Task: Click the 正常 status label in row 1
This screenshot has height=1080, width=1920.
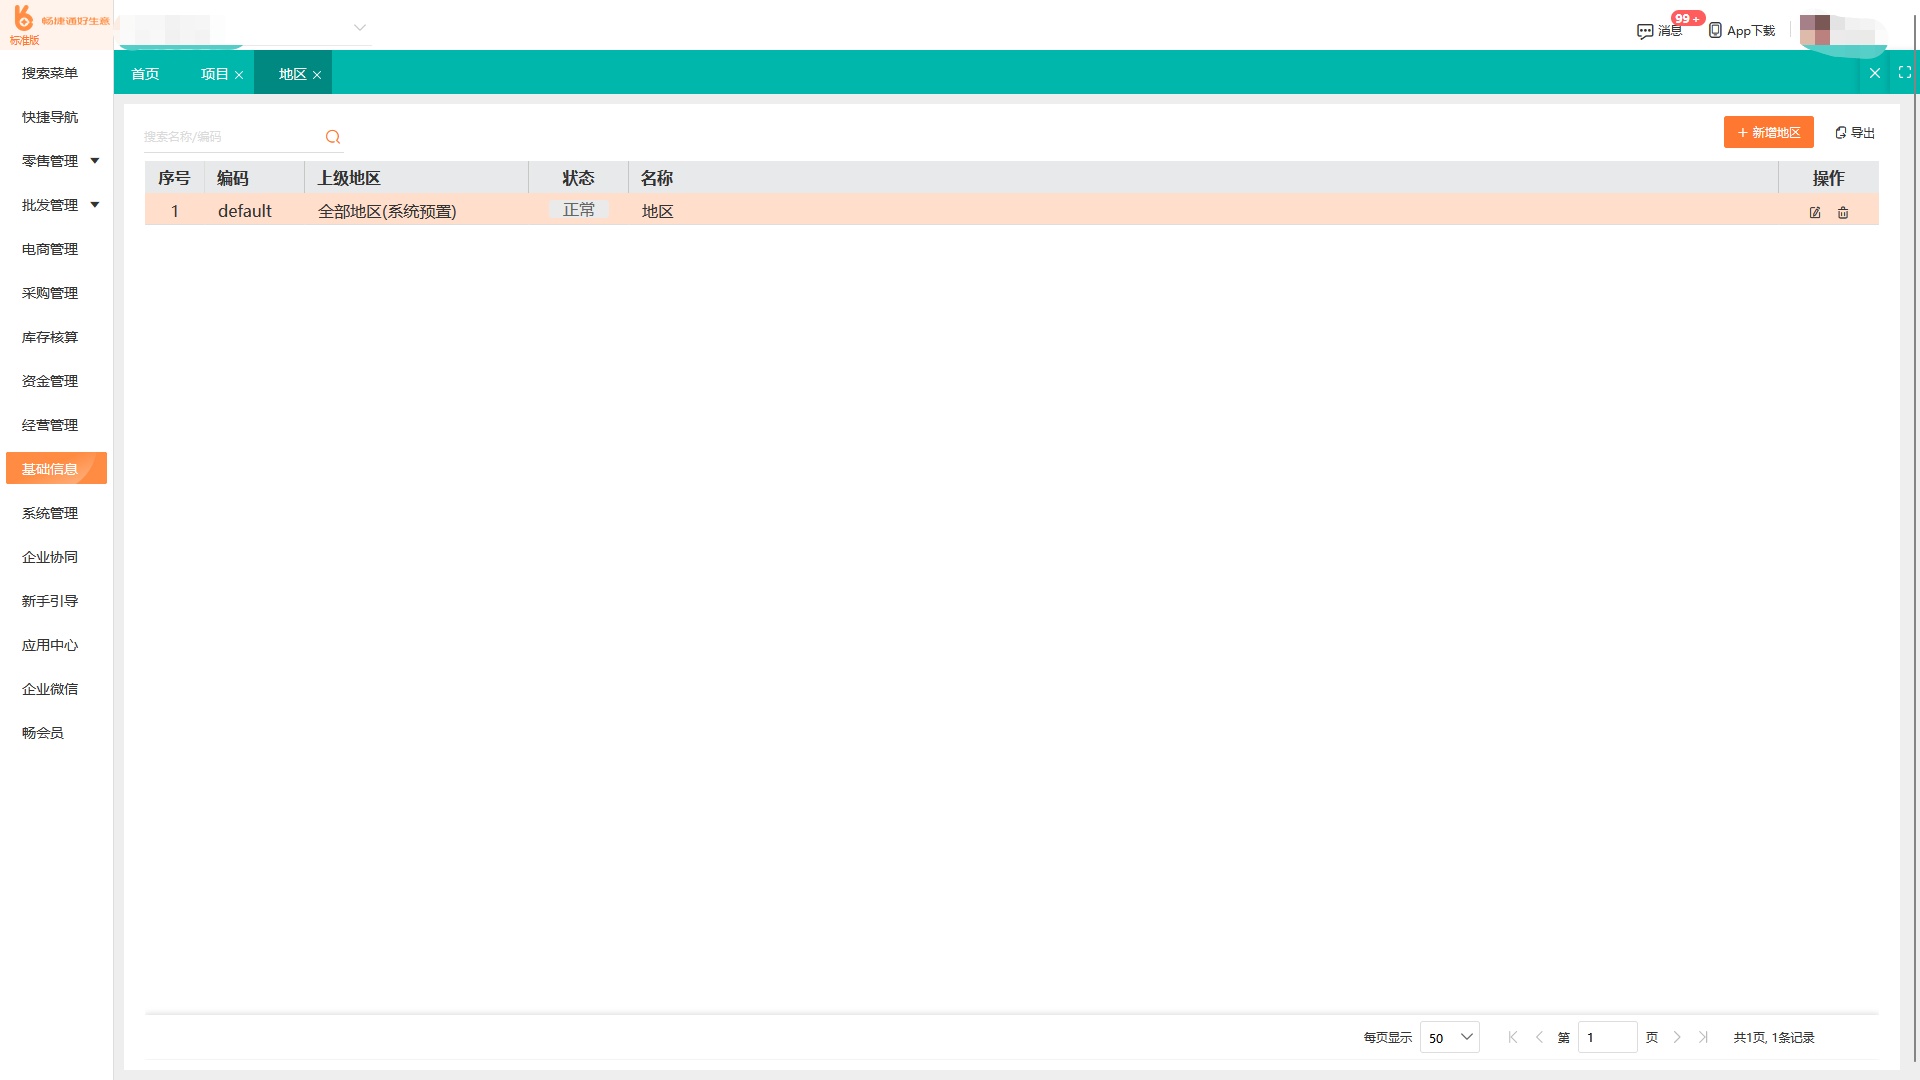Action: (x=578, y=211)
